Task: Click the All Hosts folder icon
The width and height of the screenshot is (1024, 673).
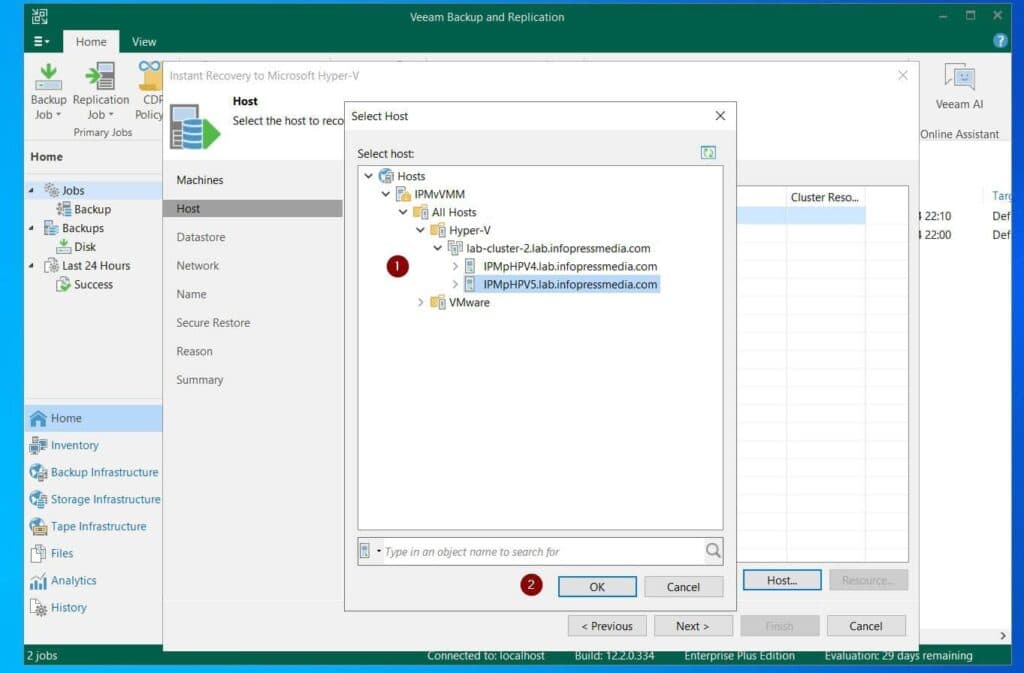Action: [x=421, y=212]
